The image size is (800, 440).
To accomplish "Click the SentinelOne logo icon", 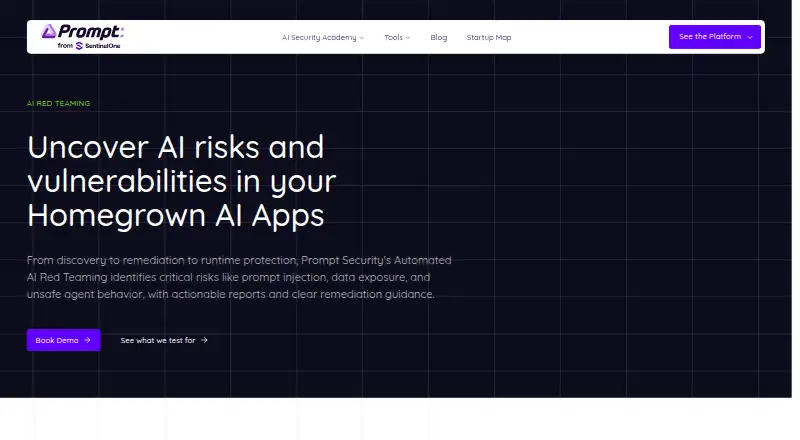I will point(79,46).
